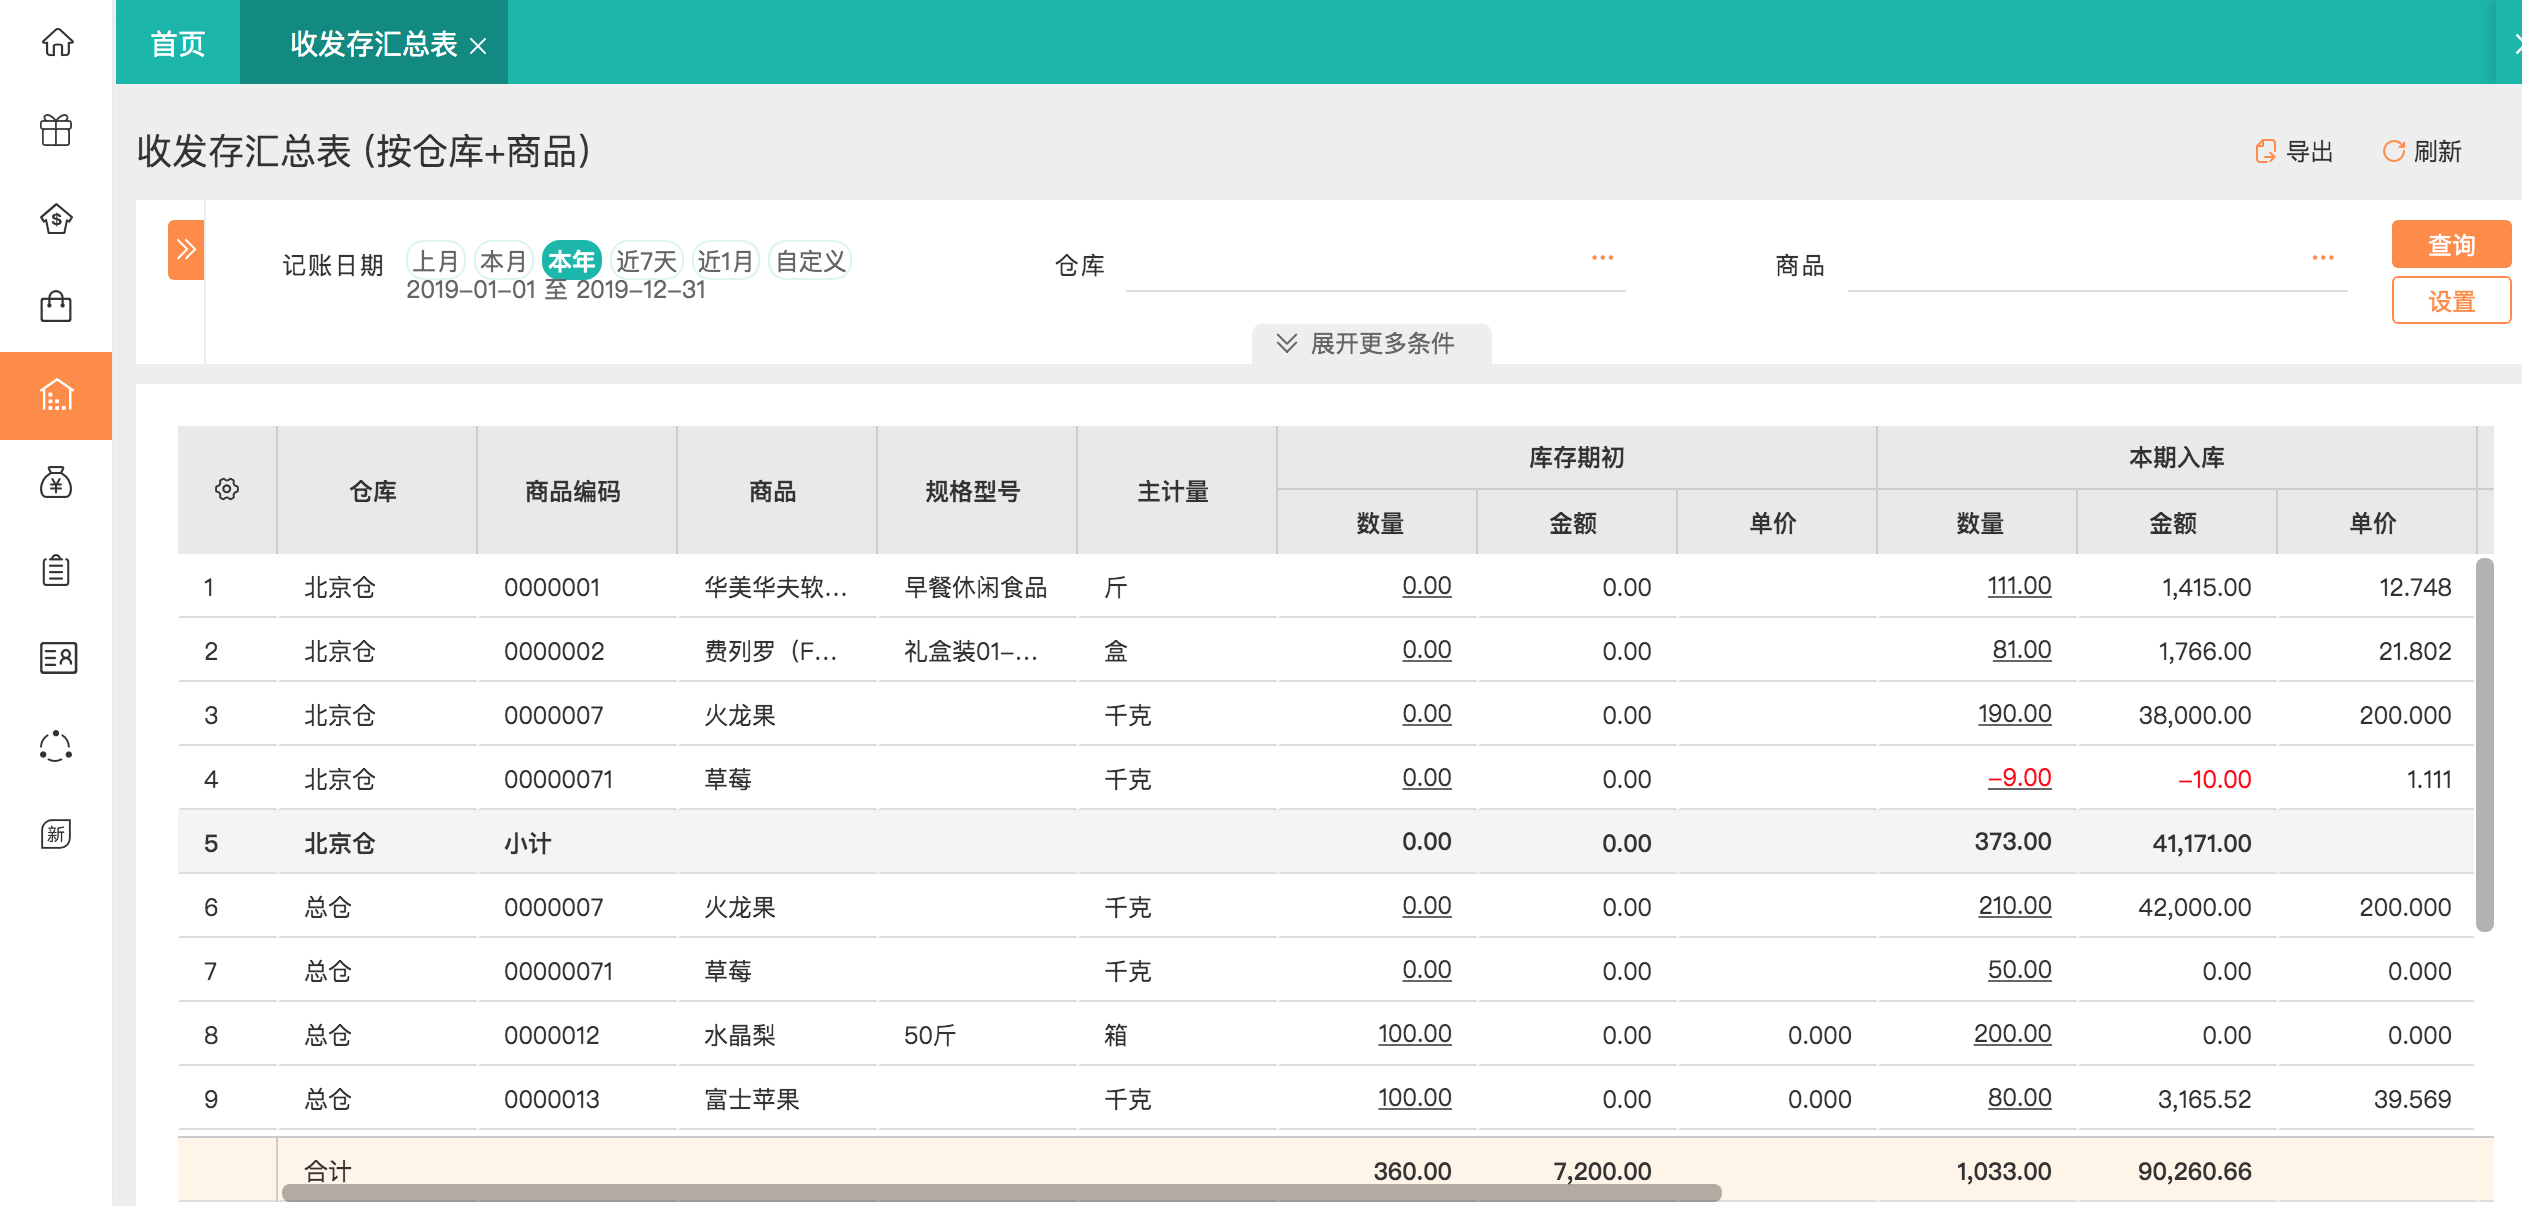This screenshot has width=2522, height=1206.
Task: Click the finance/money sidebar icon
Action: click(x=56, y=482)
